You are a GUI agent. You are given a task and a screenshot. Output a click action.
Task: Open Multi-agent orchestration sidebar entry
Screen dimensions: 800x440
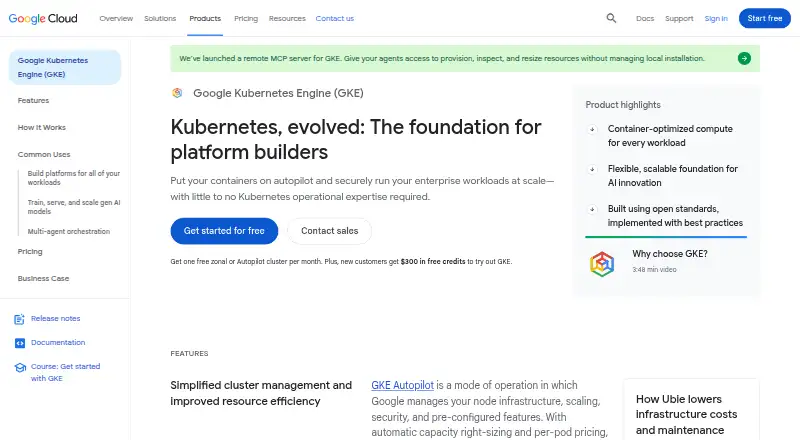pyautogui.click(x=68, y=232)
